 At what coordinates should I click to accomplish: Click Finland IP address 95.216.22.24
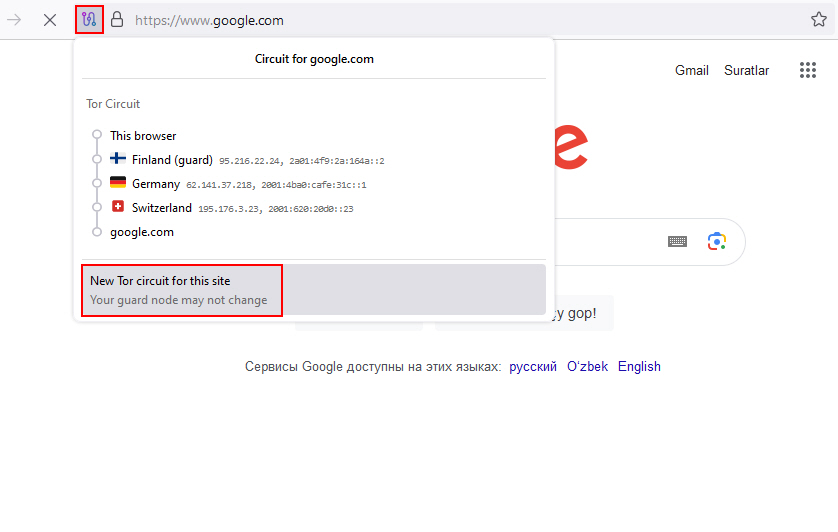[x=249, y=161]
